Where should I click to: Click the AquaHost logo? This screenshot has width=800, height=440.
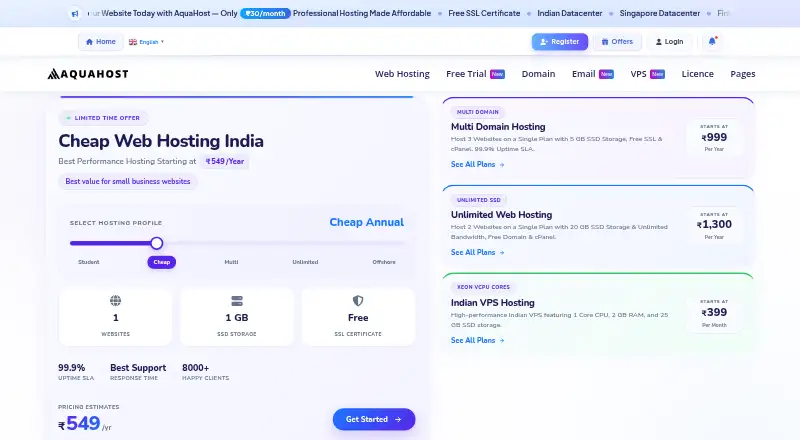(88, 74)
